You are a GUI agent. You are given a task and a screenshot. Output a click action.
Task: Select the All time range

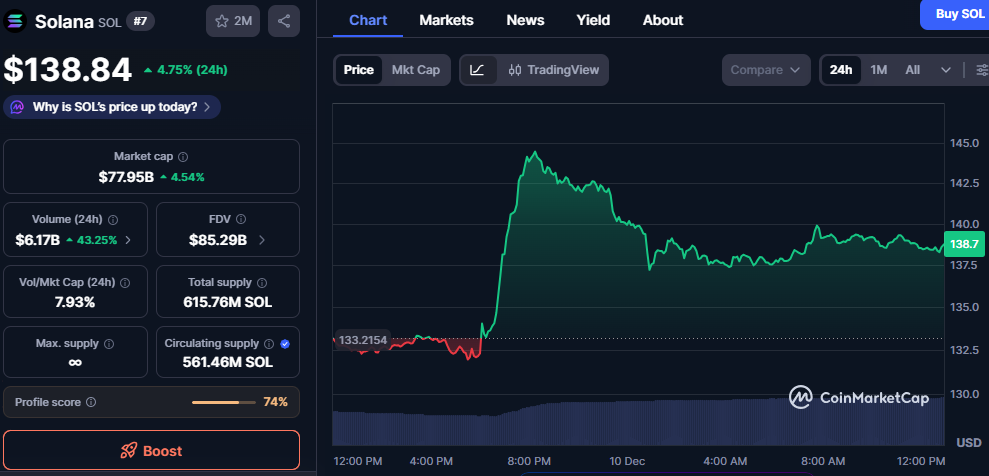click(912, 70)
